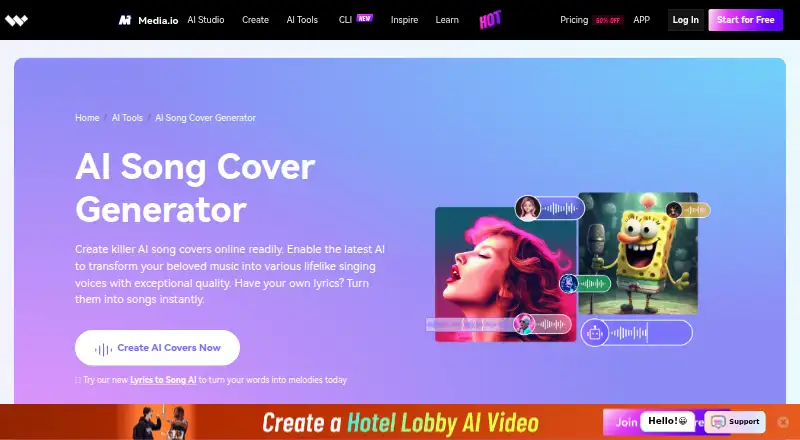Open the Lyrics to Song AI link

click(x=163, y=380)
